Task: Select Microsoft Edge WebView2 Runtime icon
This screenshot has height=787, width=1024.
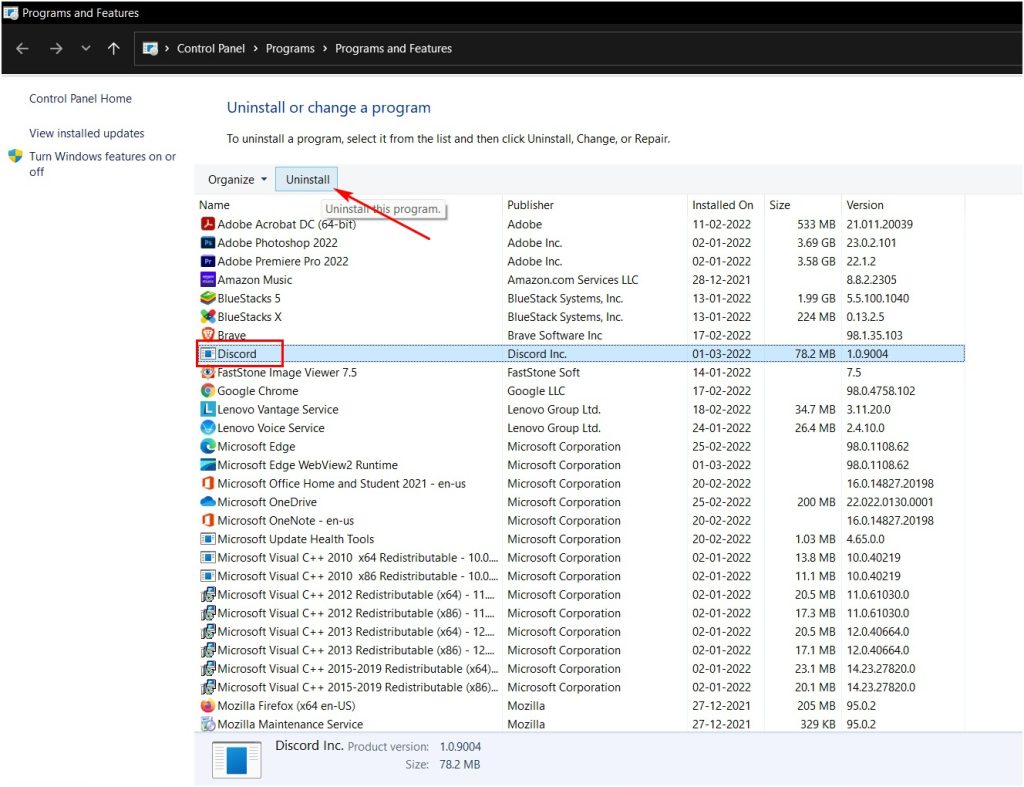Action: pyautogui.click(x=208, y=465)
